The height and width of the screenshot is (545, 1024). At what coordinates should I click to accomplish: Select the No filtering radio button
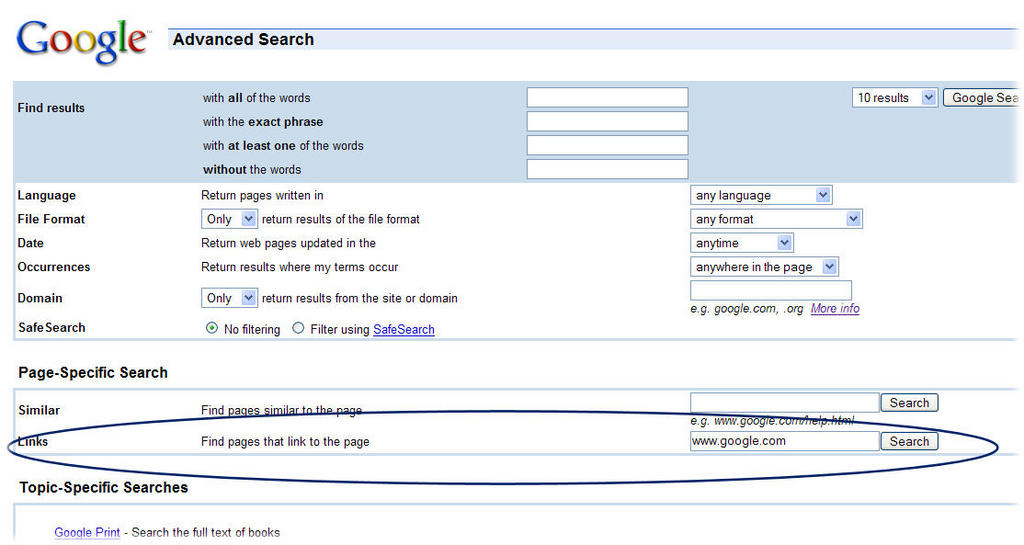click(x=212, y=328)
